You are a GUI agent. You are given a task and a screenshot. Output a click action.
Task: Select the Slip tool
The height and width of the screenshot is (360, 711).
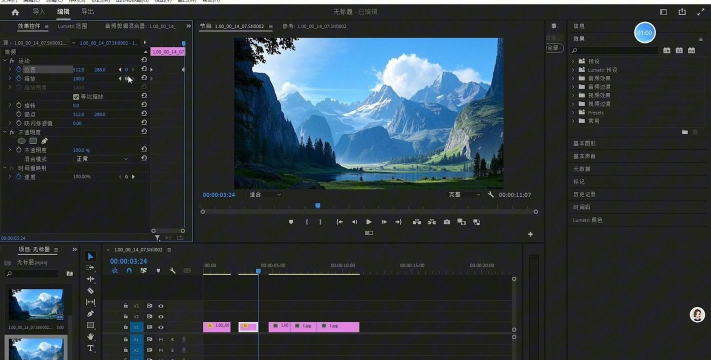pyautogui.click(x=90, y=302)
